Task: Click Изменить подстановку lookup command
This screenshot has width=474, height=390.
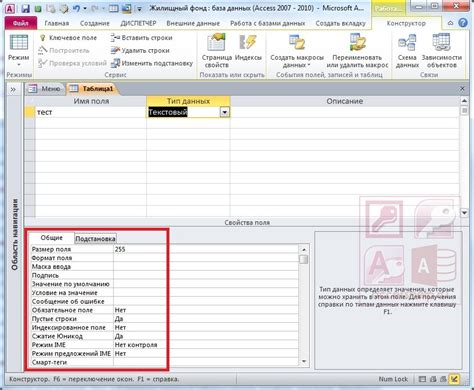Action: coord(152,63)
